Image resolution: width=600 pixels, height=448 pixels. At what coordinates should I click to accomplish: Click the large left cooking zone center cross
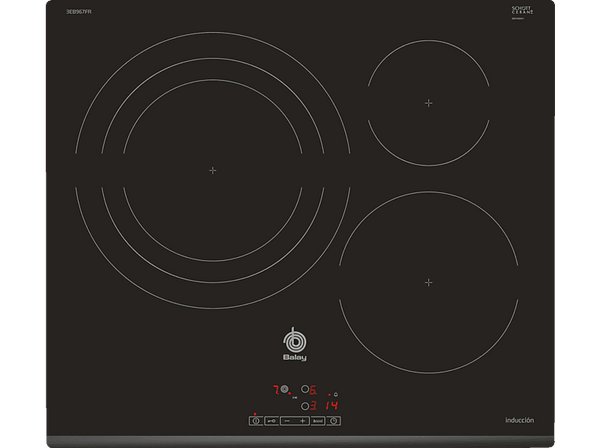pyautogui.click(x=213, y=170)
